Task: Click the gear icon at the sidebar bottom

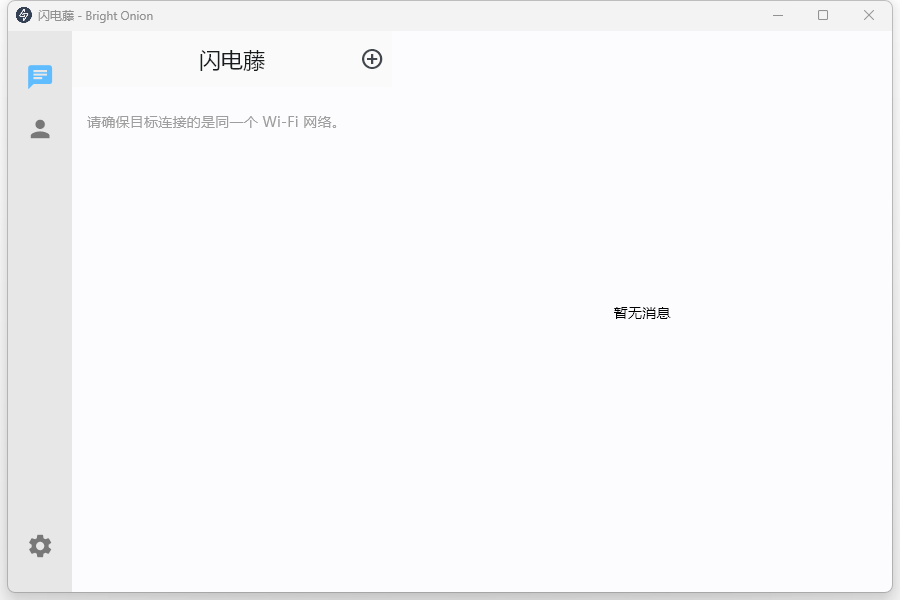Action: click(39, 545)
